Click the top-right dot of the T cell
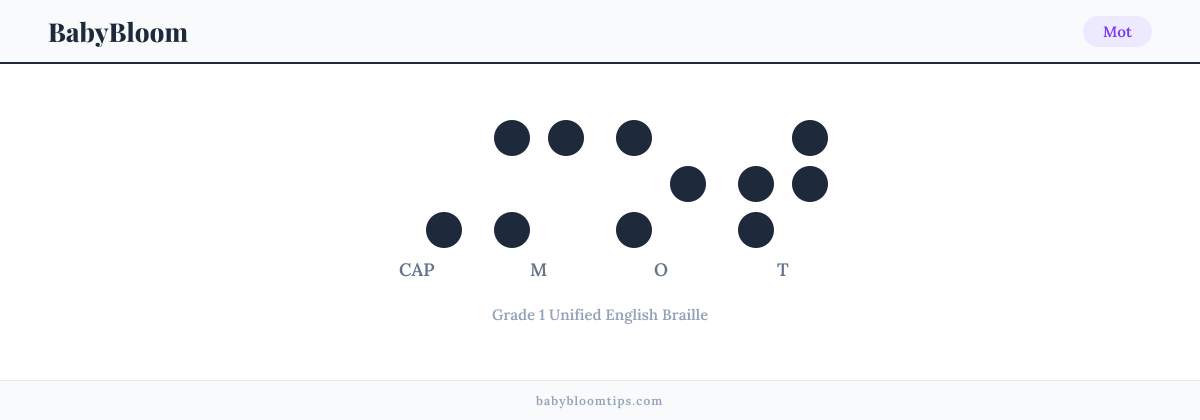Screen dimensions: 1200x420 pyautogui.click(x=810, y=138)
